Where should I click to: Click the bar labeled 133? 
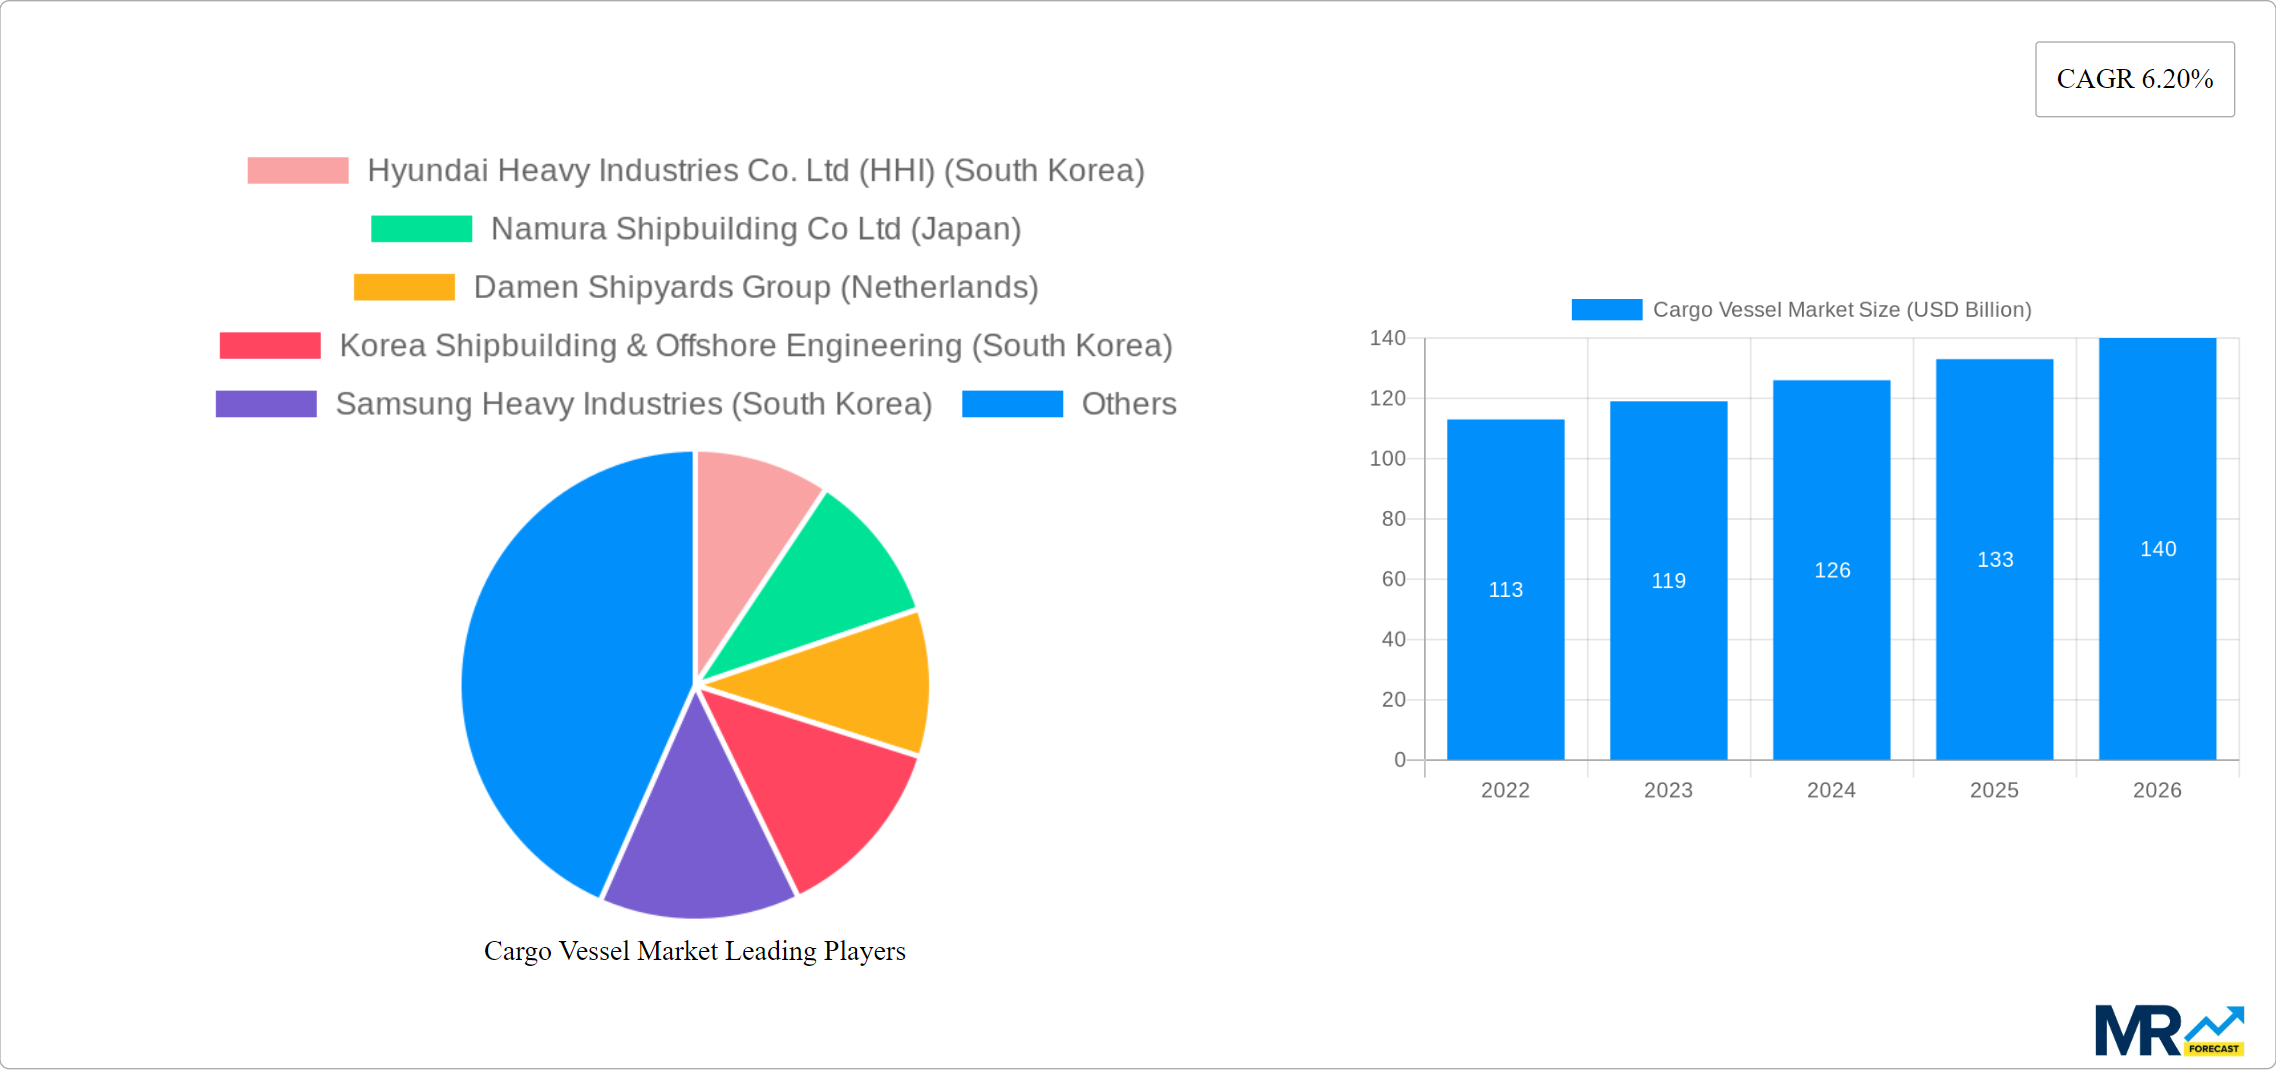pos(1994,560)
